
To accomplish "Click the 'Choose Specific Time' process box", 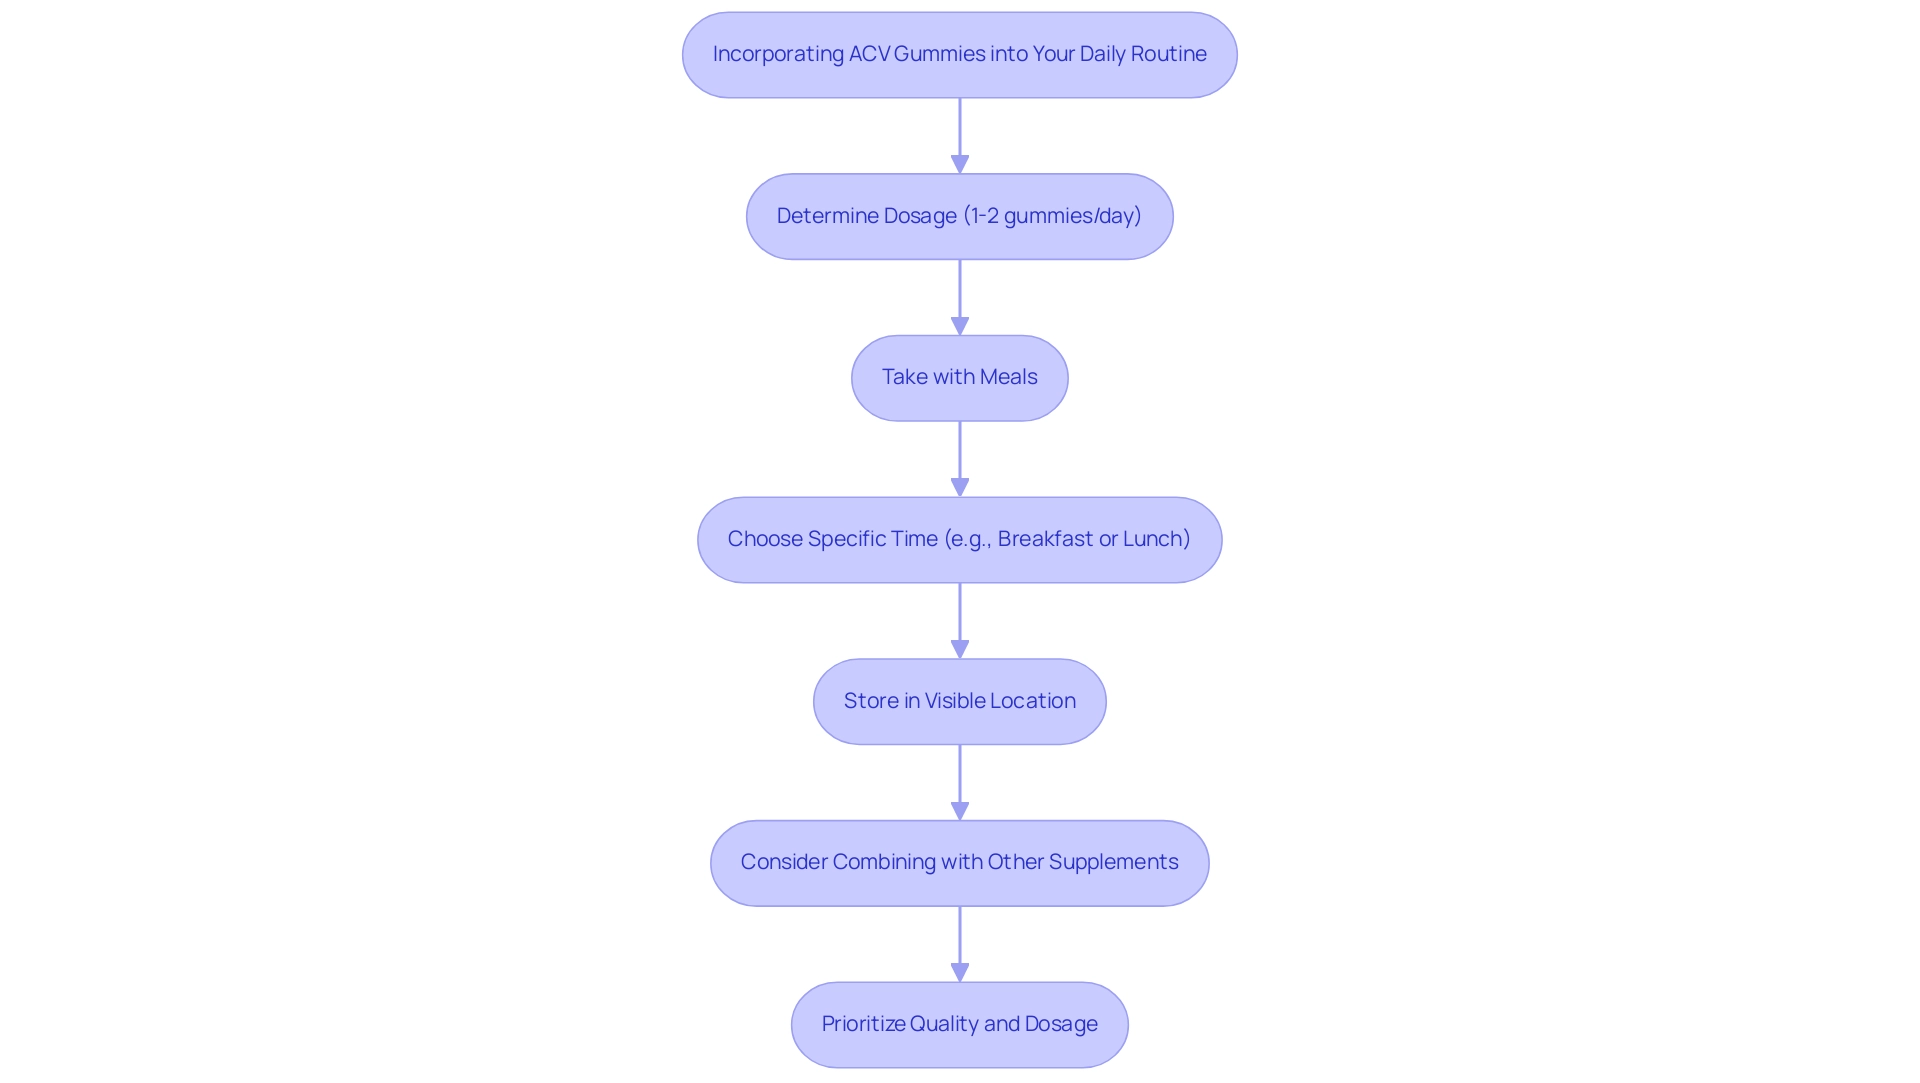I will tap(960, 538).
